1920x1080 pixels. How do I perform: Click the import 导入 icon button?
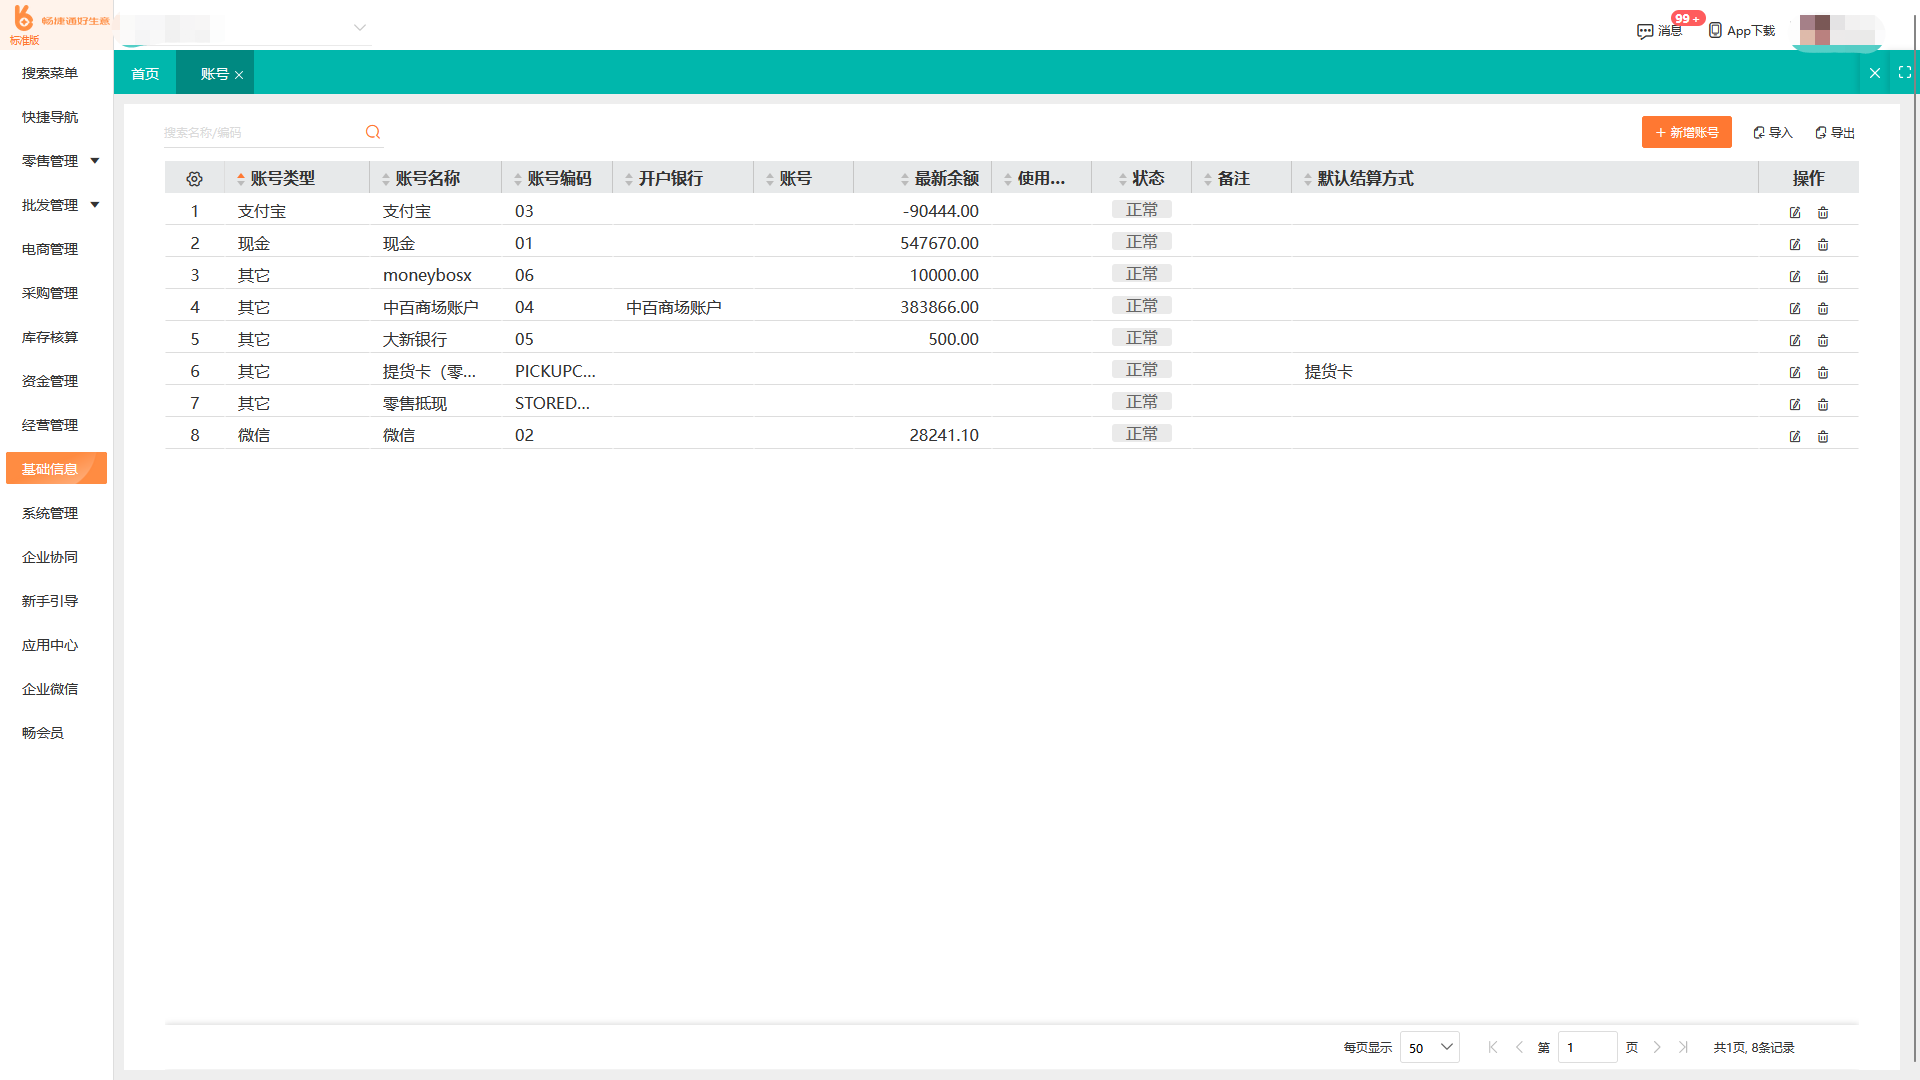click(x=1774, y=132)
